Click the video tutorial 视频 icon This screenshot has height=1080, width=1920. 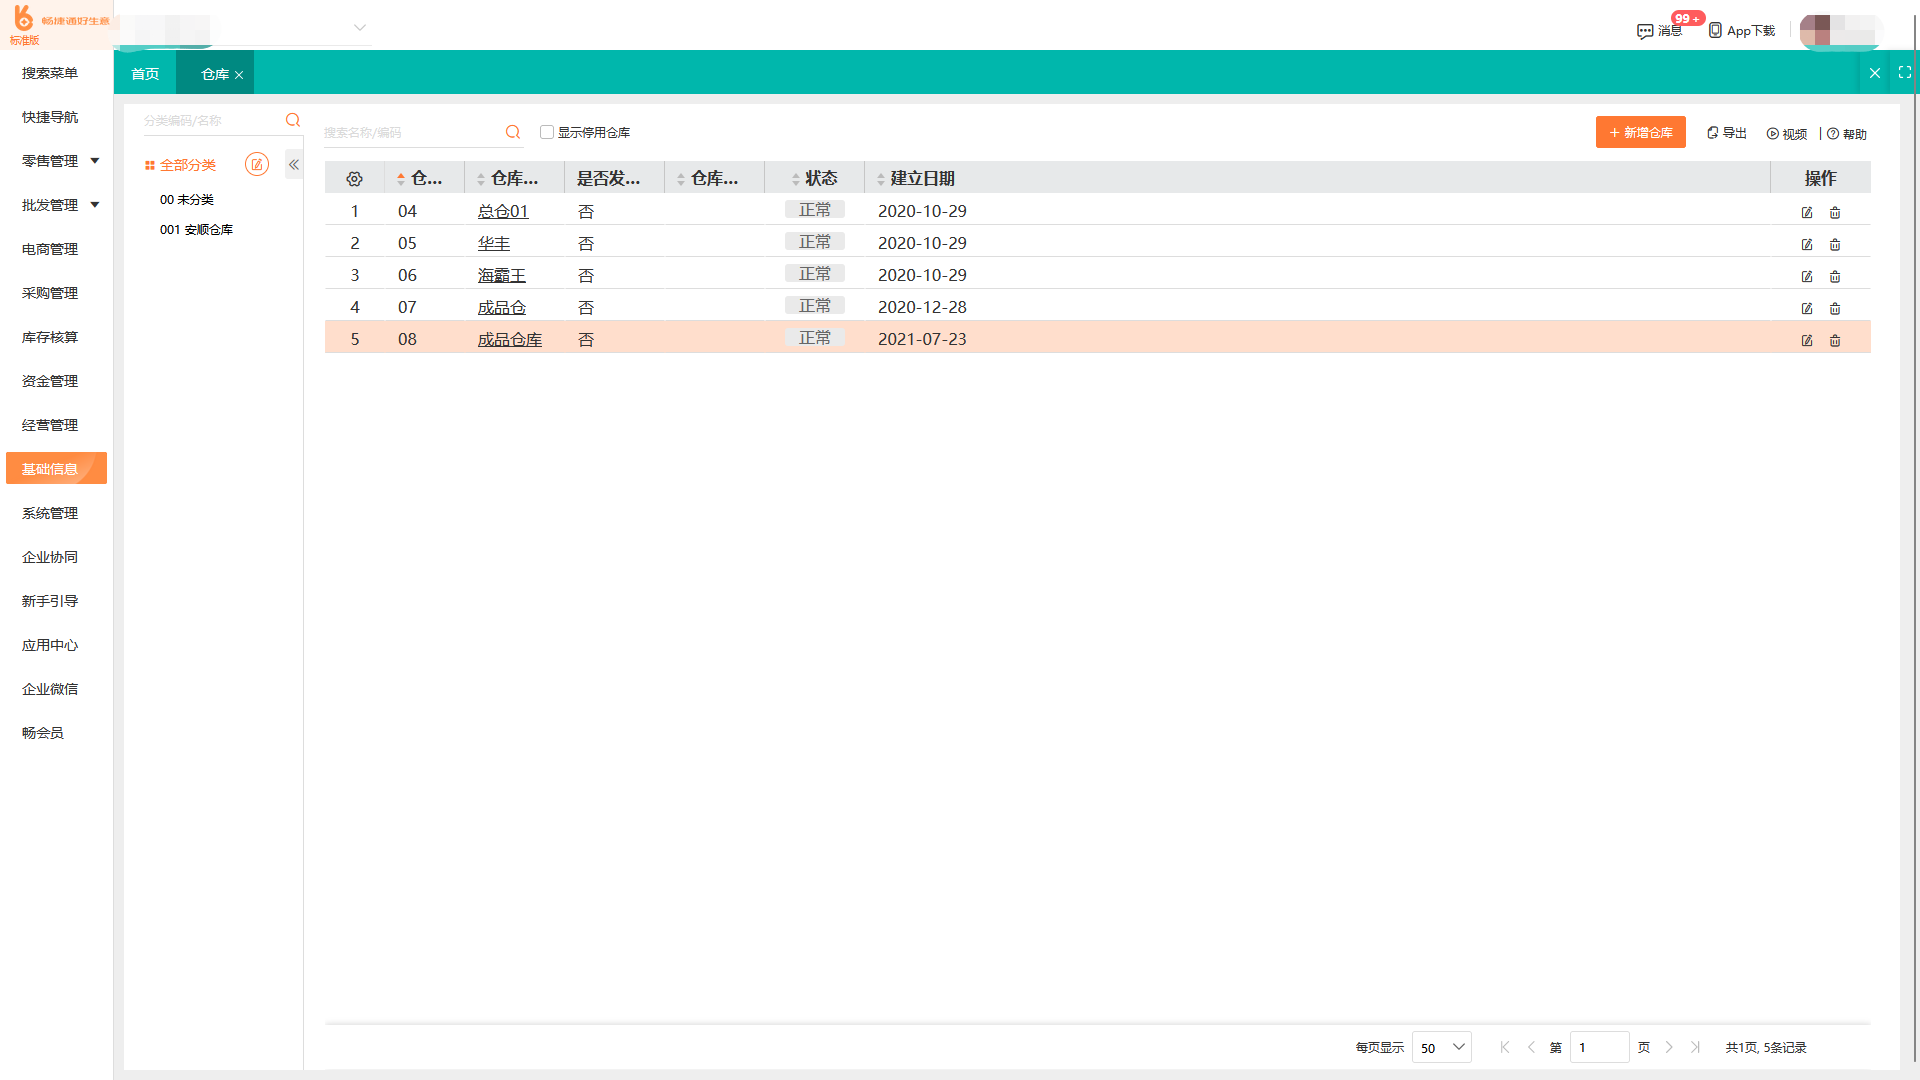(x=1787, y=131)
